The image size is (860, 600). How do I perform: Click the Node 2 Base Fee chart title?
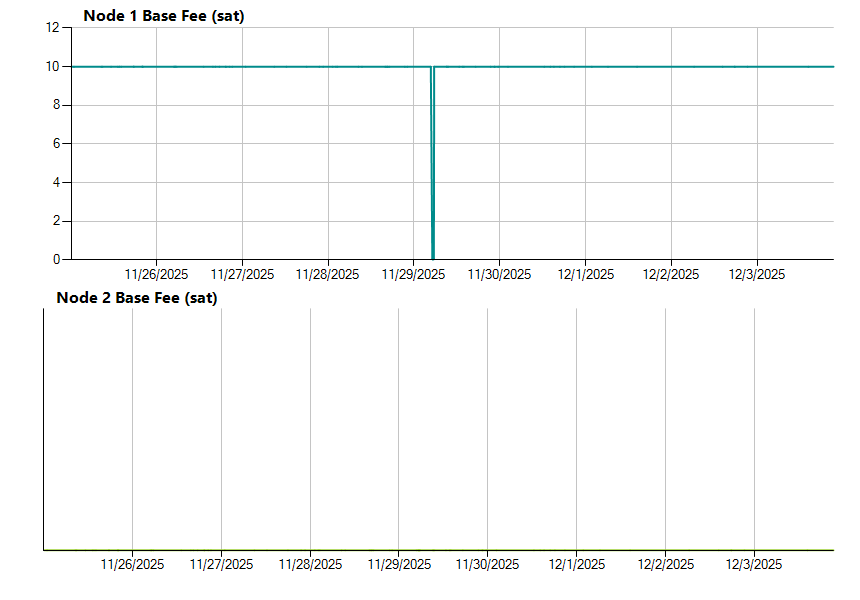coord(137,297)
